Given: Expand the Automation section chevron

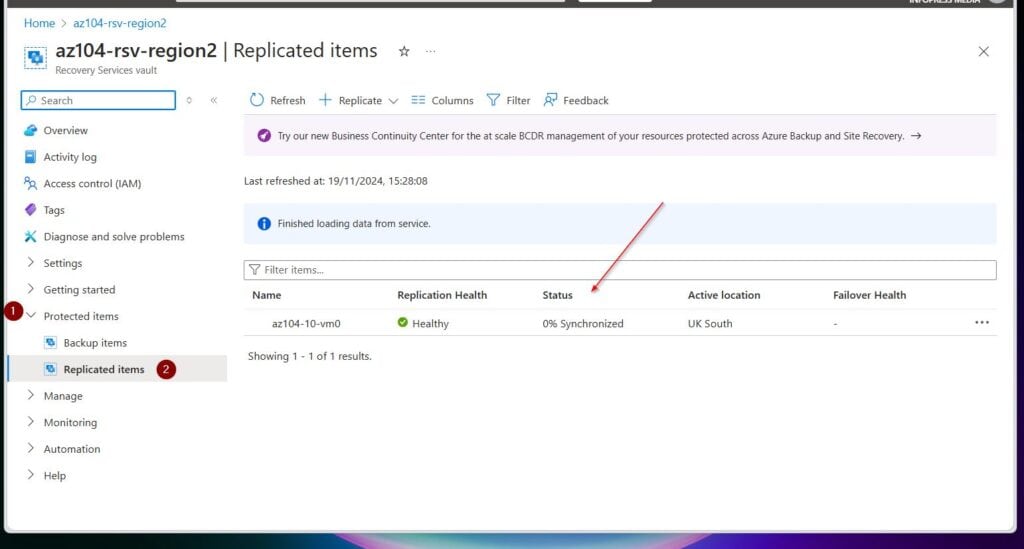Looking at the screenshot, I should pyautogui.click(x=31, y=448).
